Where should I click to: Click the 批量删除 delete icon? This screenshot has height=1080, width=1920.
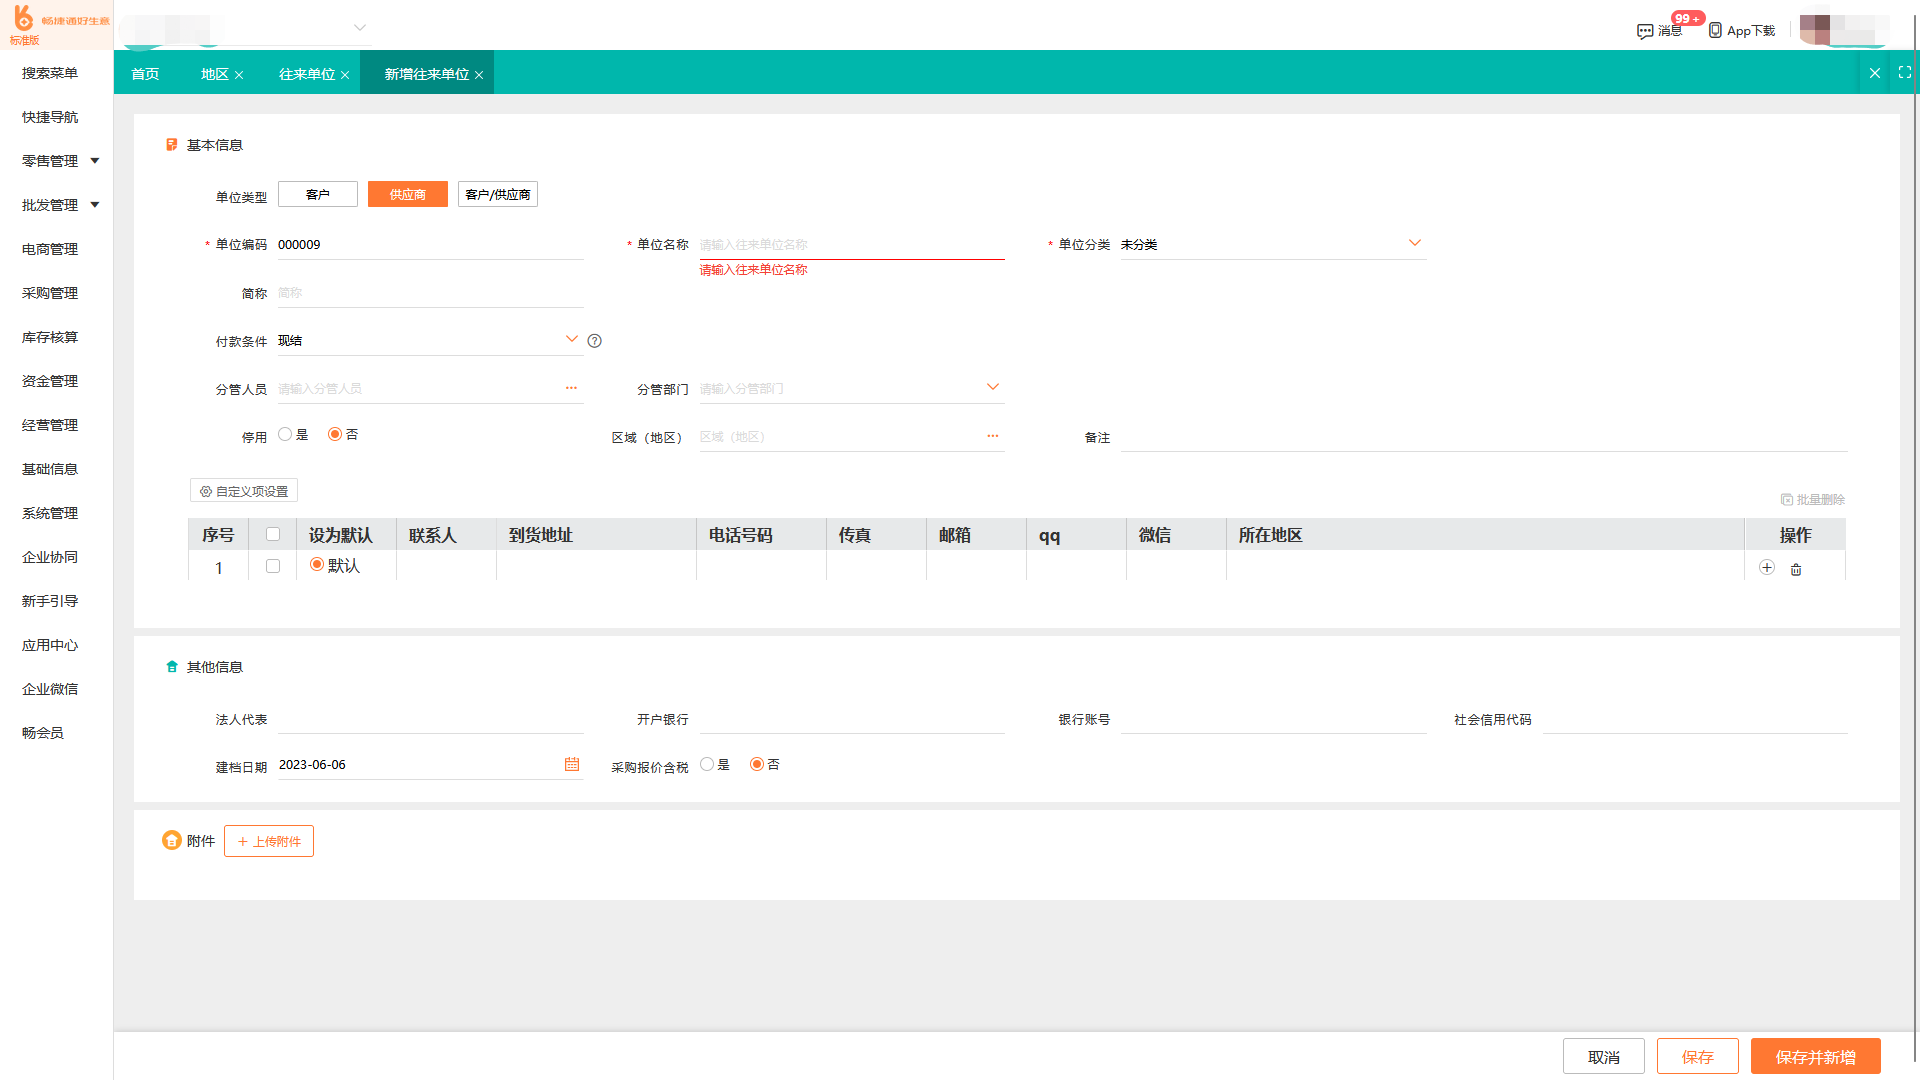coord(1785,498)
